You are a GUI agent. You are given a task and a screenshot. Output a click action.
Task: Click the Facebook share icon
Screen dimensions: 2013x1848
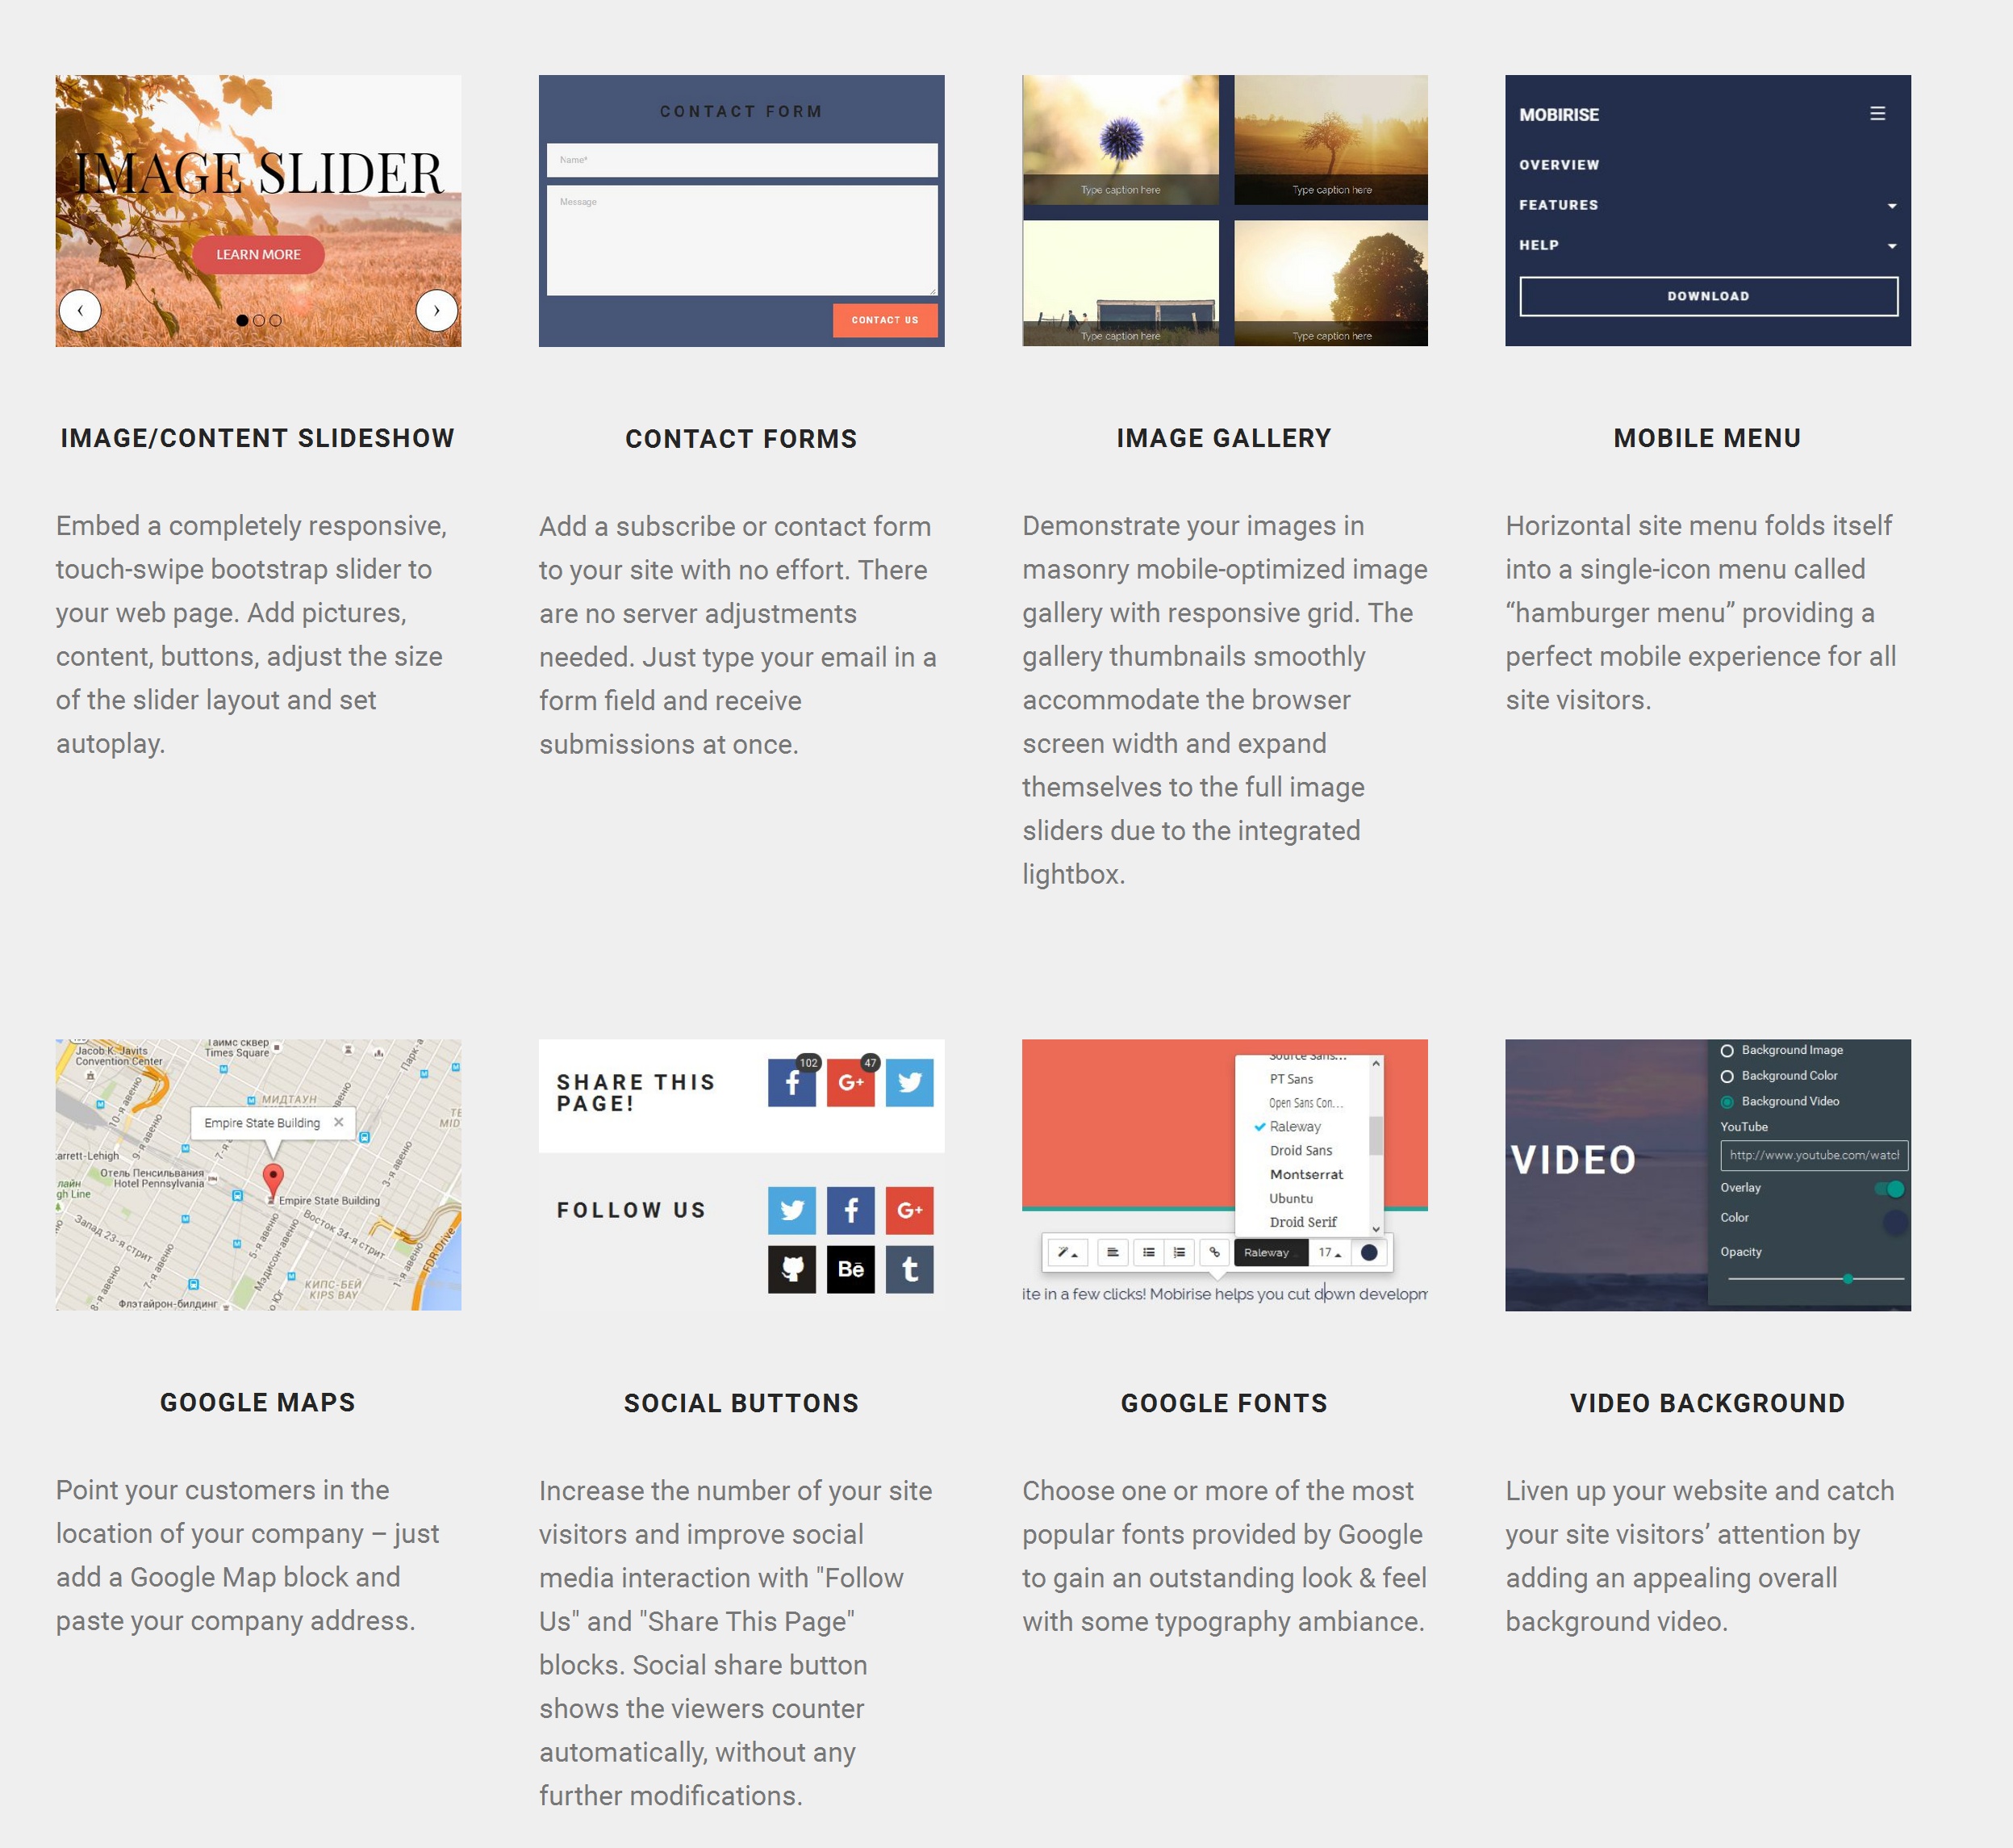click(792, 1082)
